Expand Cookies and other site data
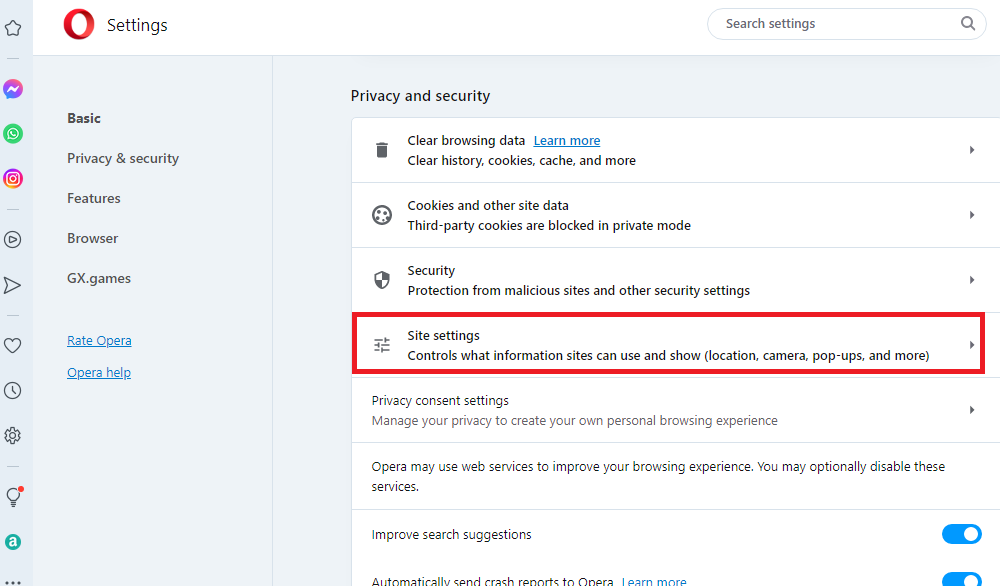 coord(971,215)
